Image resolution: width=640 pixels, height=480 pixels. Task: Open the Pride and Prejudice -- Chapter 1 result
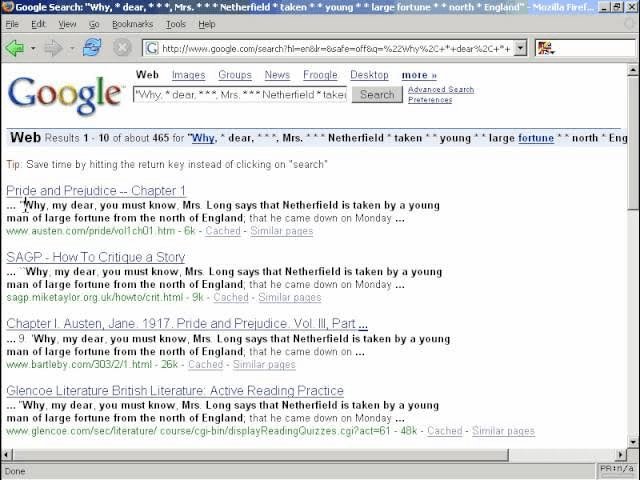pos(96,190)
